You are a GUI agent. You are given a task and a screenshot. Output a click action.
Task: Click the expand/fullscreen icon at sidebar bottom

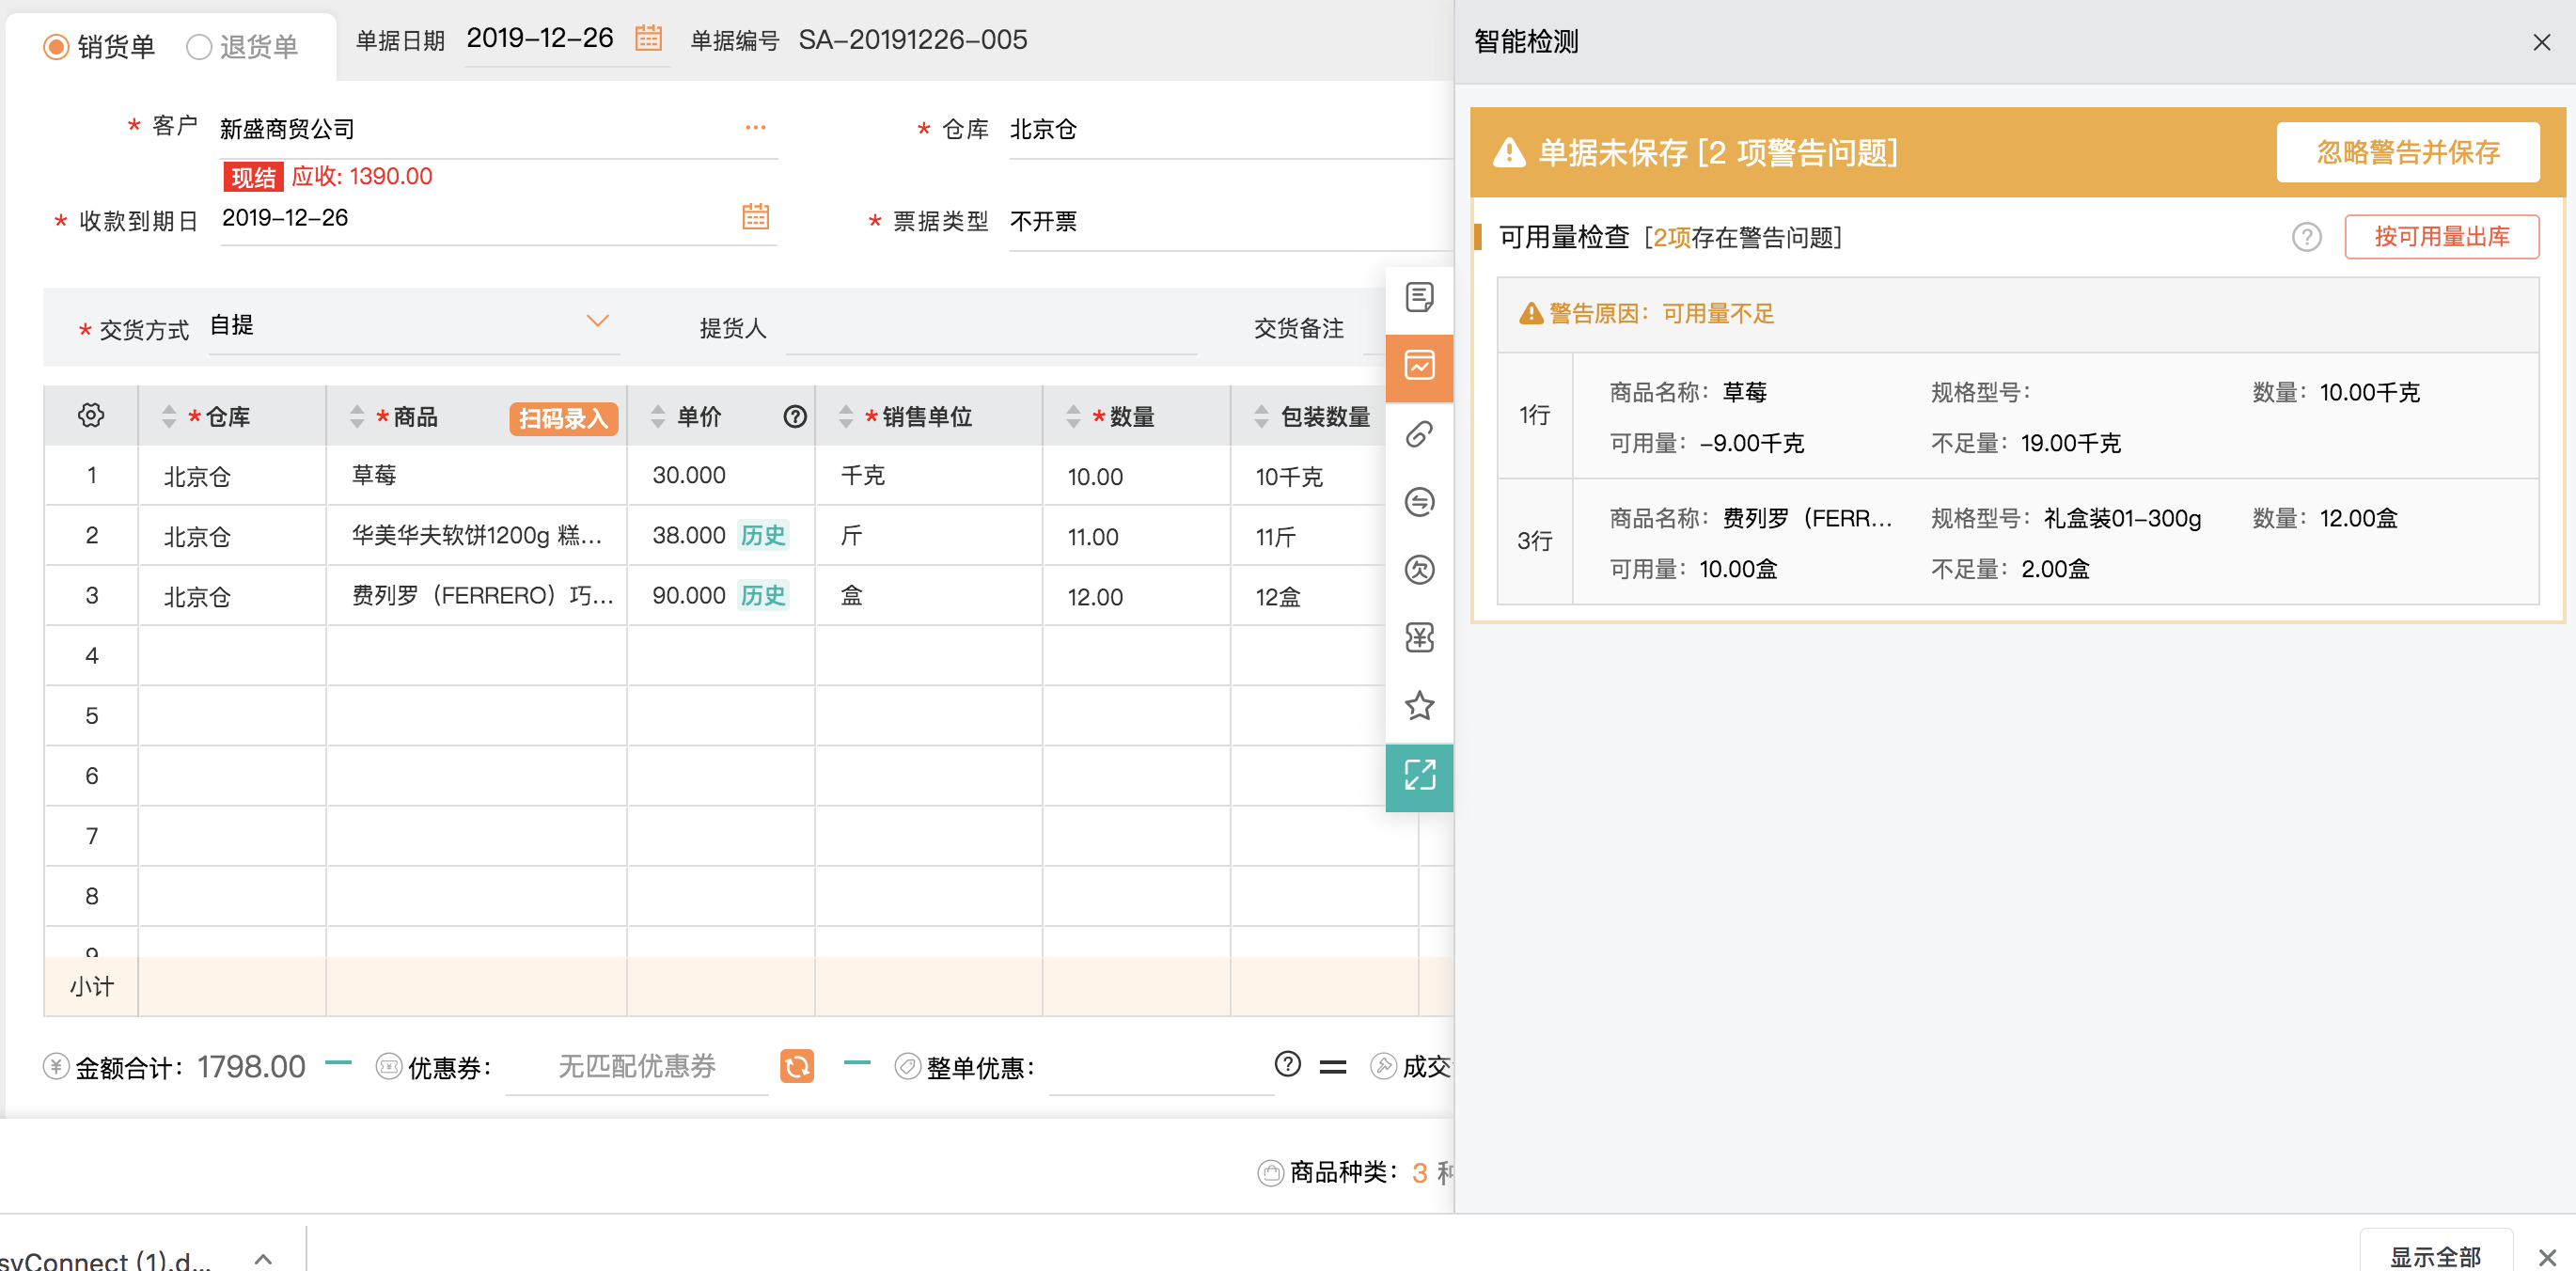1416,775
